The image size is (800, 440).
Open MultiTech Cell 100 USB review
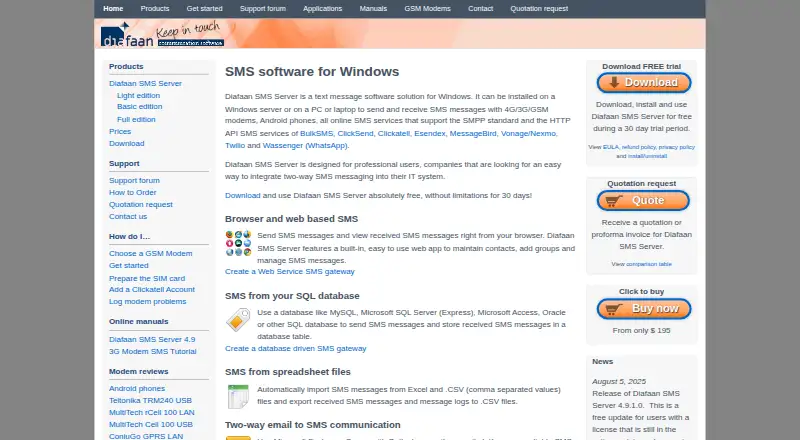(151, 425)
